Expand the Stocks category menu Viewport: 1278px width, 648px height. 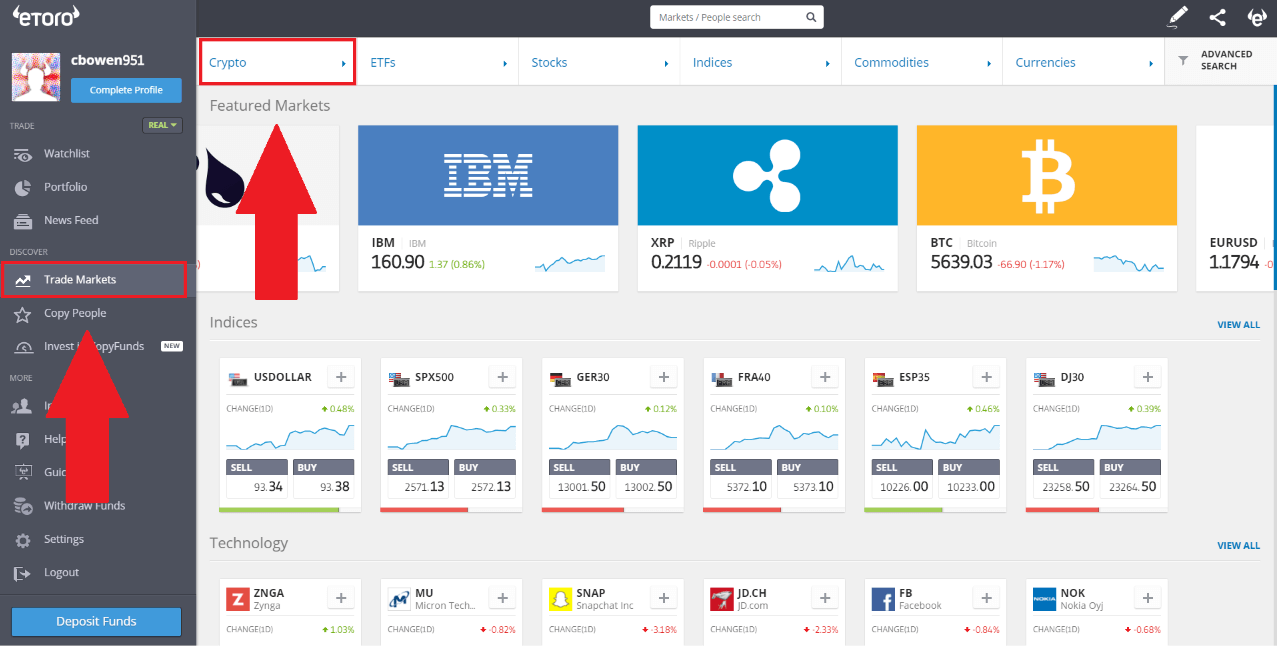click(599, 63)
